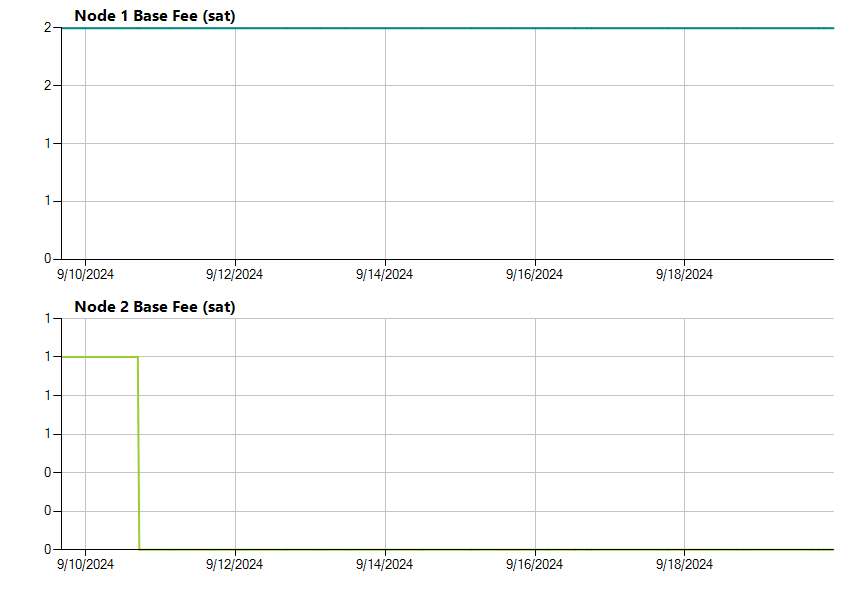Select 9/16/2024 on Node 1 chart axis

(x=535, y=274)
